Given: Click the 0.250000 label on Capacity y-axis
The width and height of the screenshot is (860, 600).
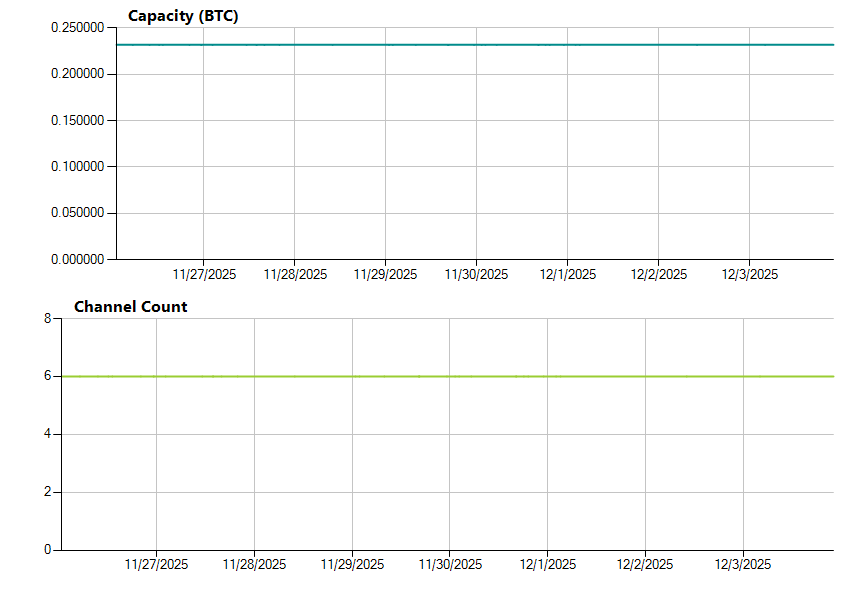Looking at the screenshot, I should coord(77,28).
